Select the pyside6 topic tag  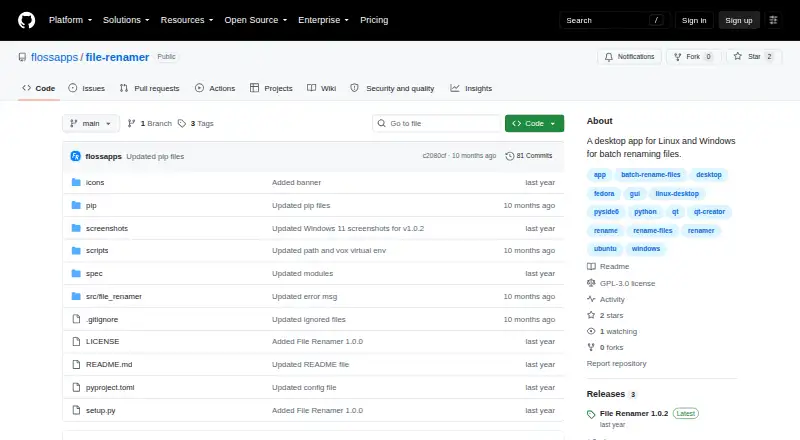pos(606,212)
